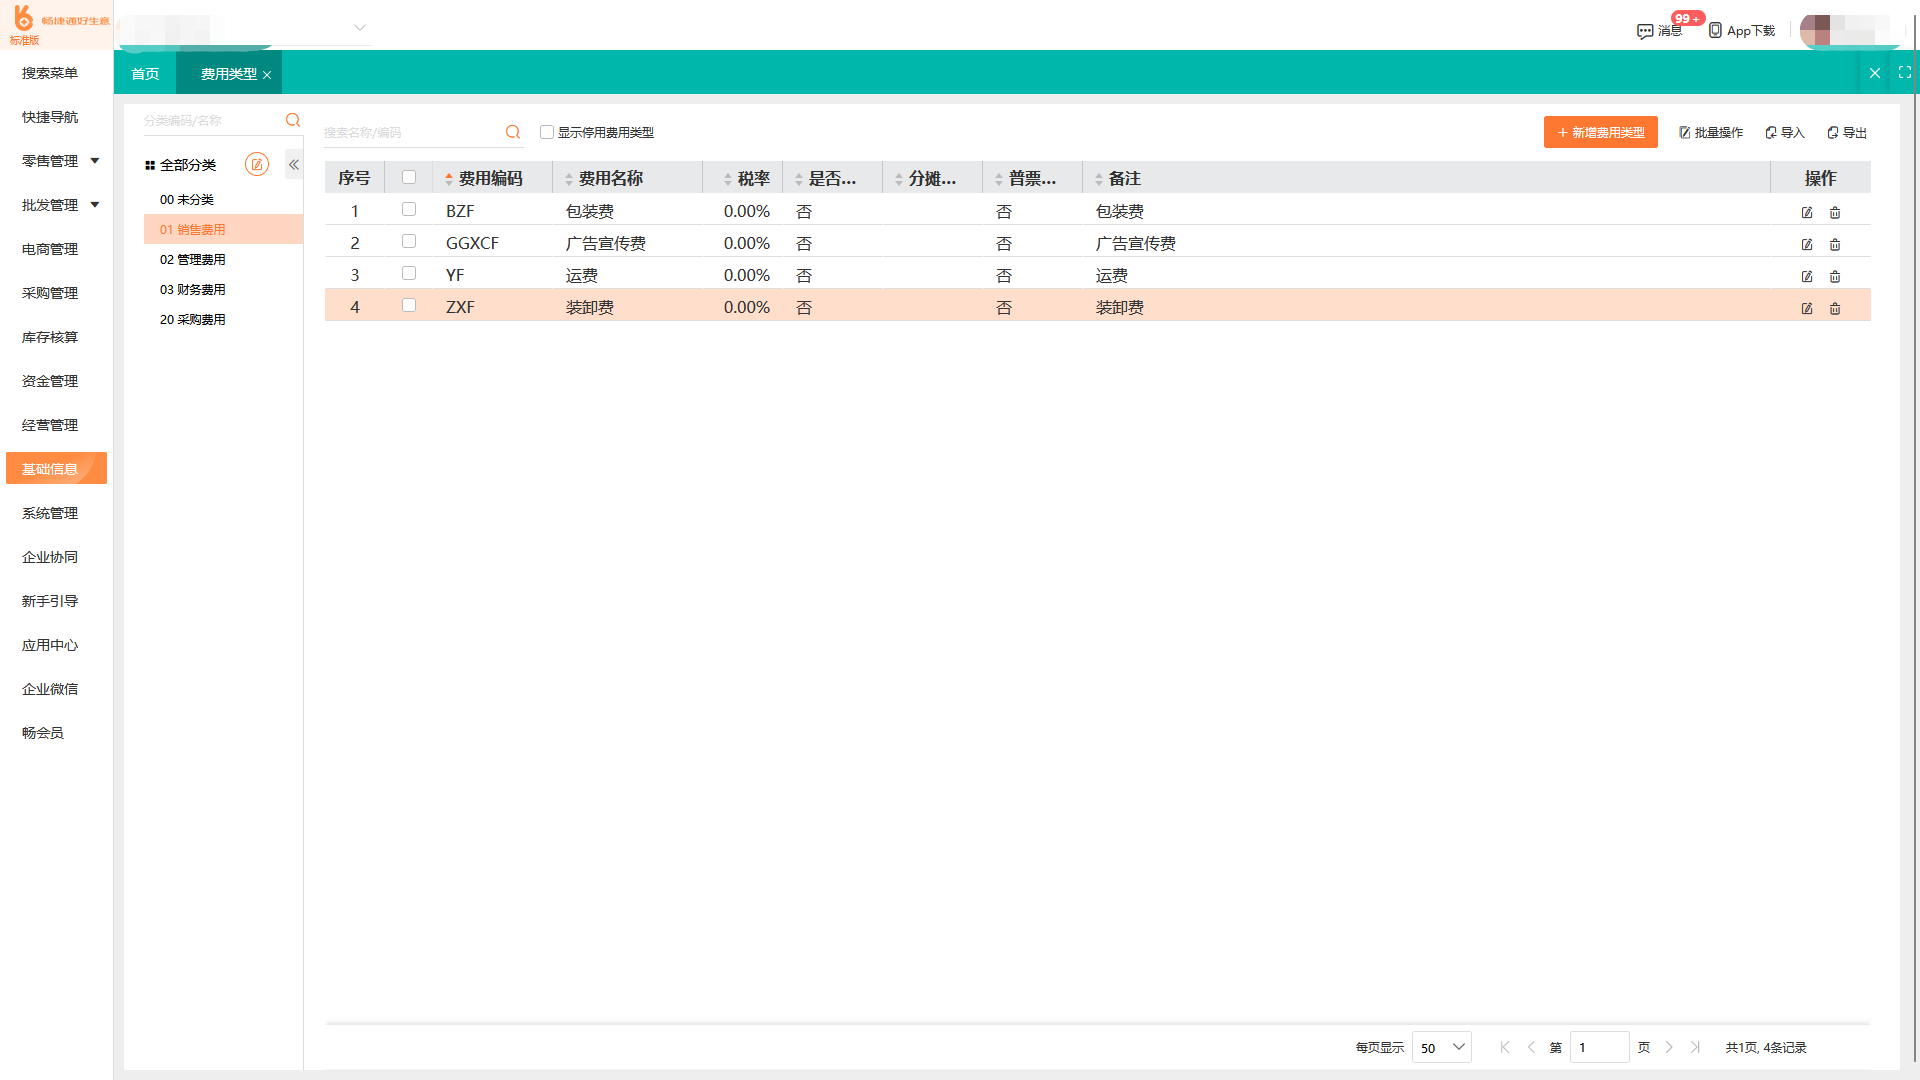Toggle 显示停用费用类型 checkbox
Viewport: 1920px width, 1080px height.
point(546,132)
